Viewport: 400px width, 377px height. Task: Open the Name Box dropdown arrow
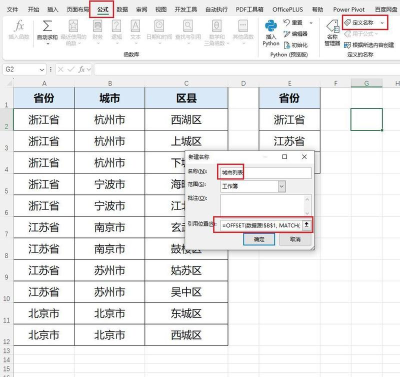click(42, 69)
